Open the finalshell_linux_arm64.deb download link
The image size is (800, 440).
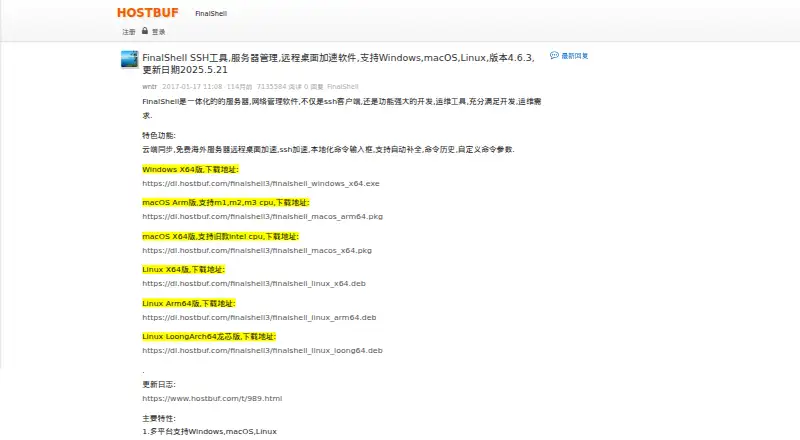pyautogui.click(x=259, y=317)
